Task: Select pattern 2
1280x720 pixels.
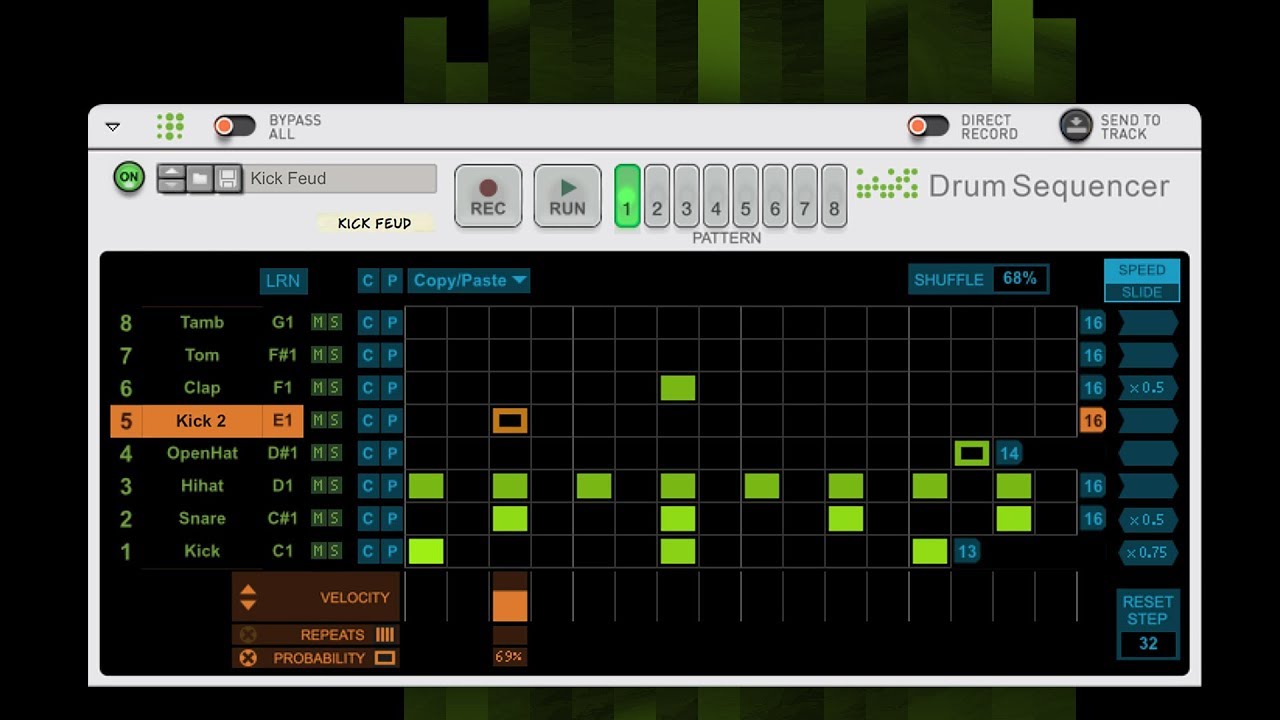Action: pos(657,196)
